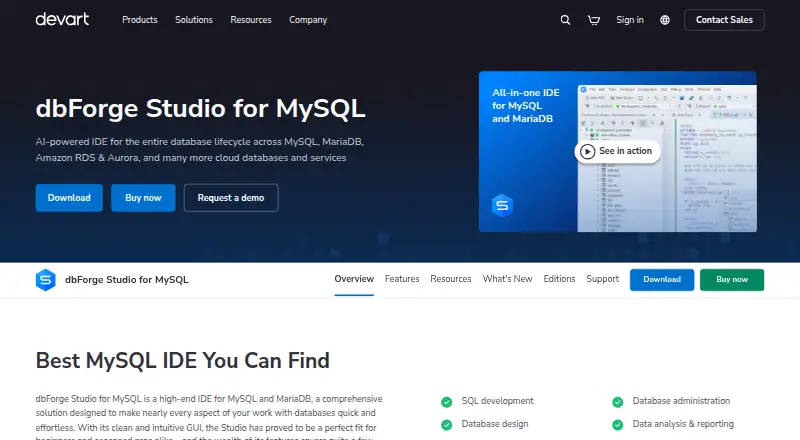Switch to the Features tab
This screenshot has height=440, width=800.
click(402, 279)
